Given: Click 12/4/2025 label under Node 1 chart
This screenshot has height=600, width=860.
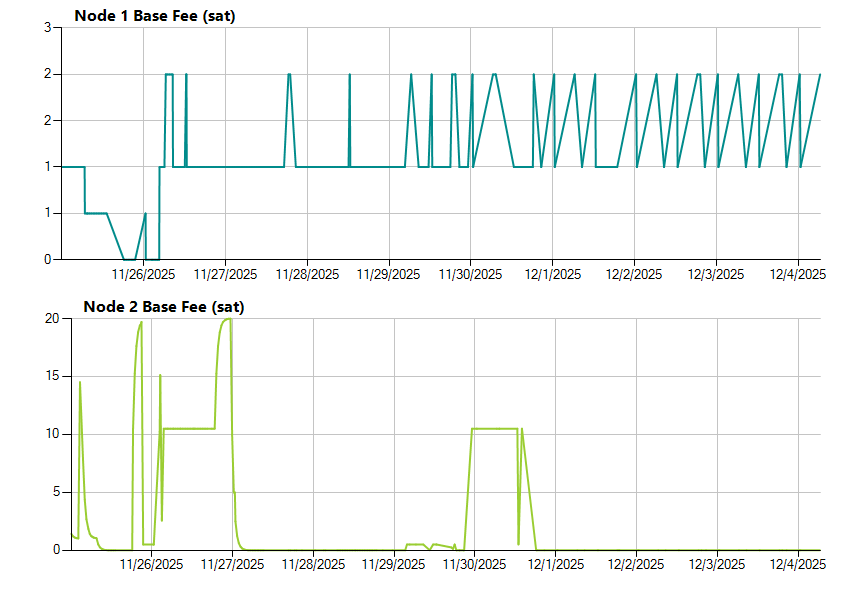Looking at the screenshot, I should click(x=797, y=274).
